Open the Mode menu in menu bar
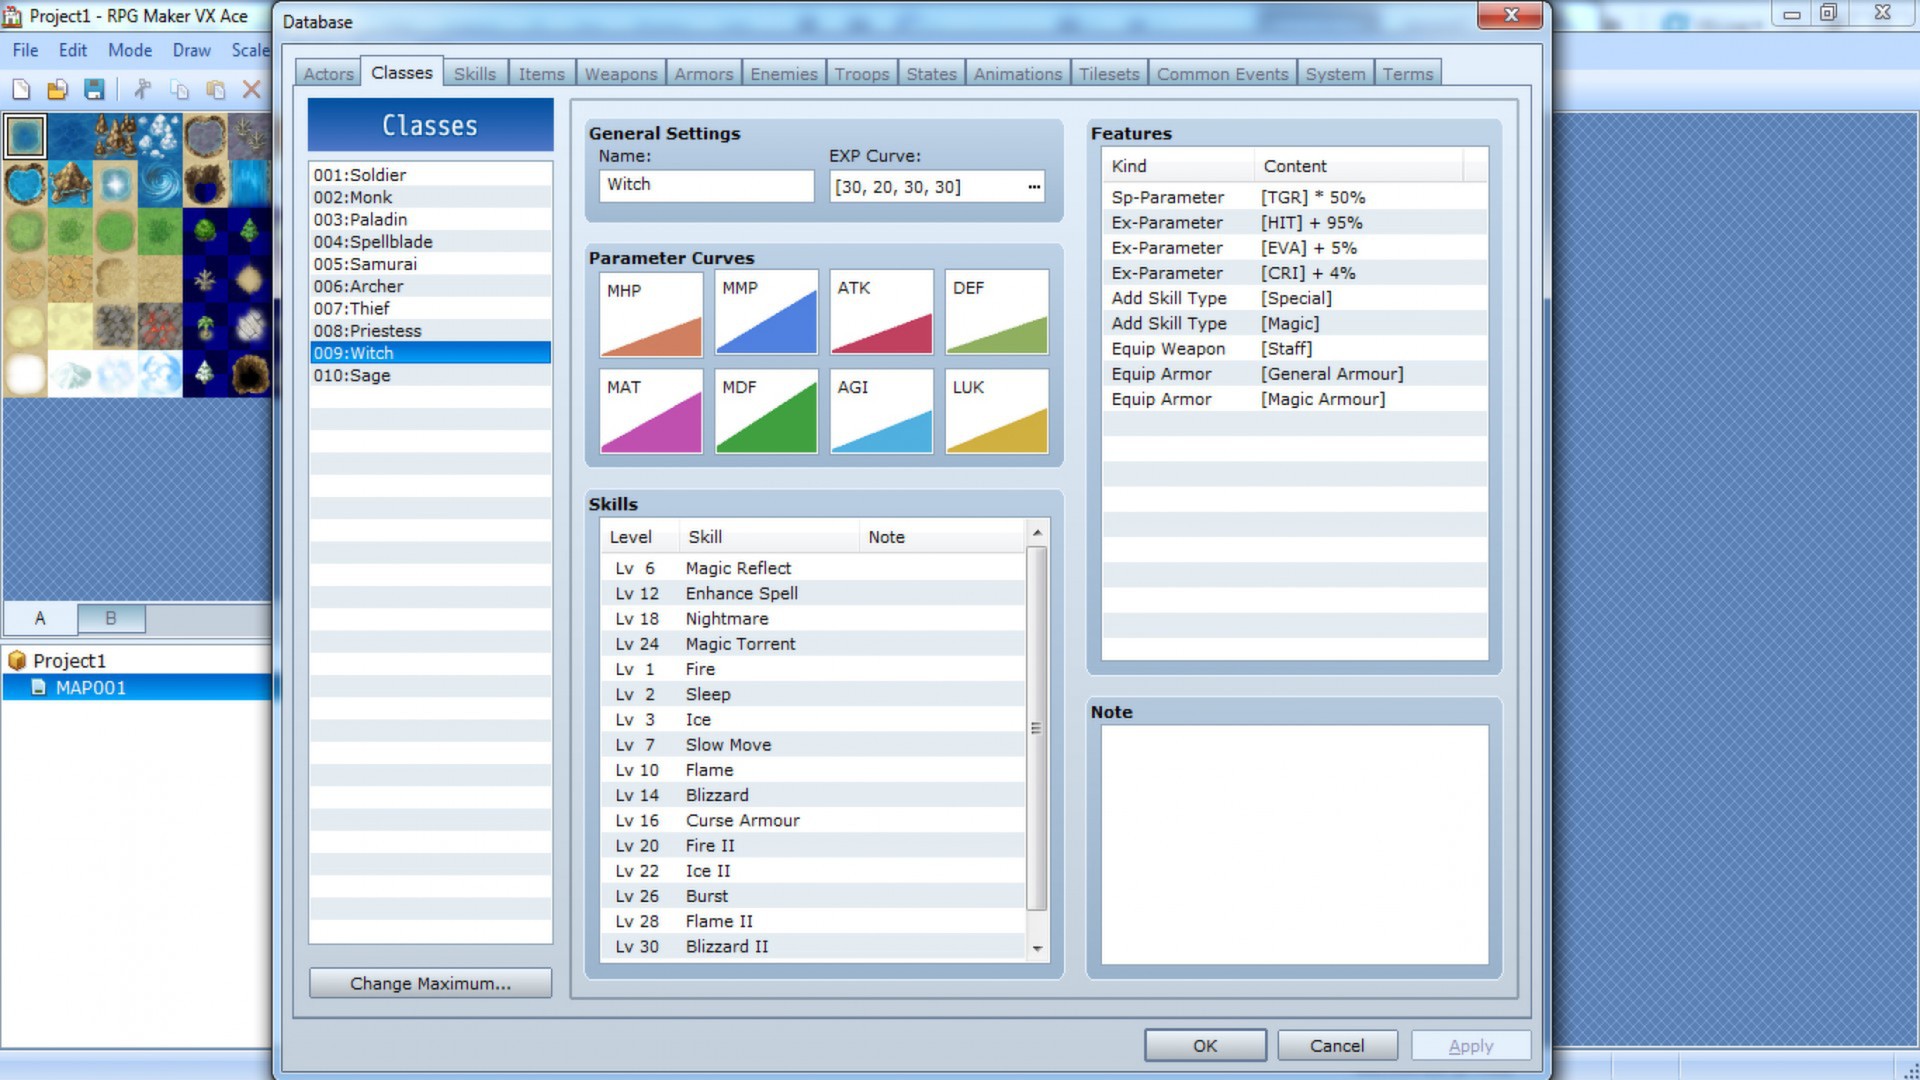 tap(129, 50)
